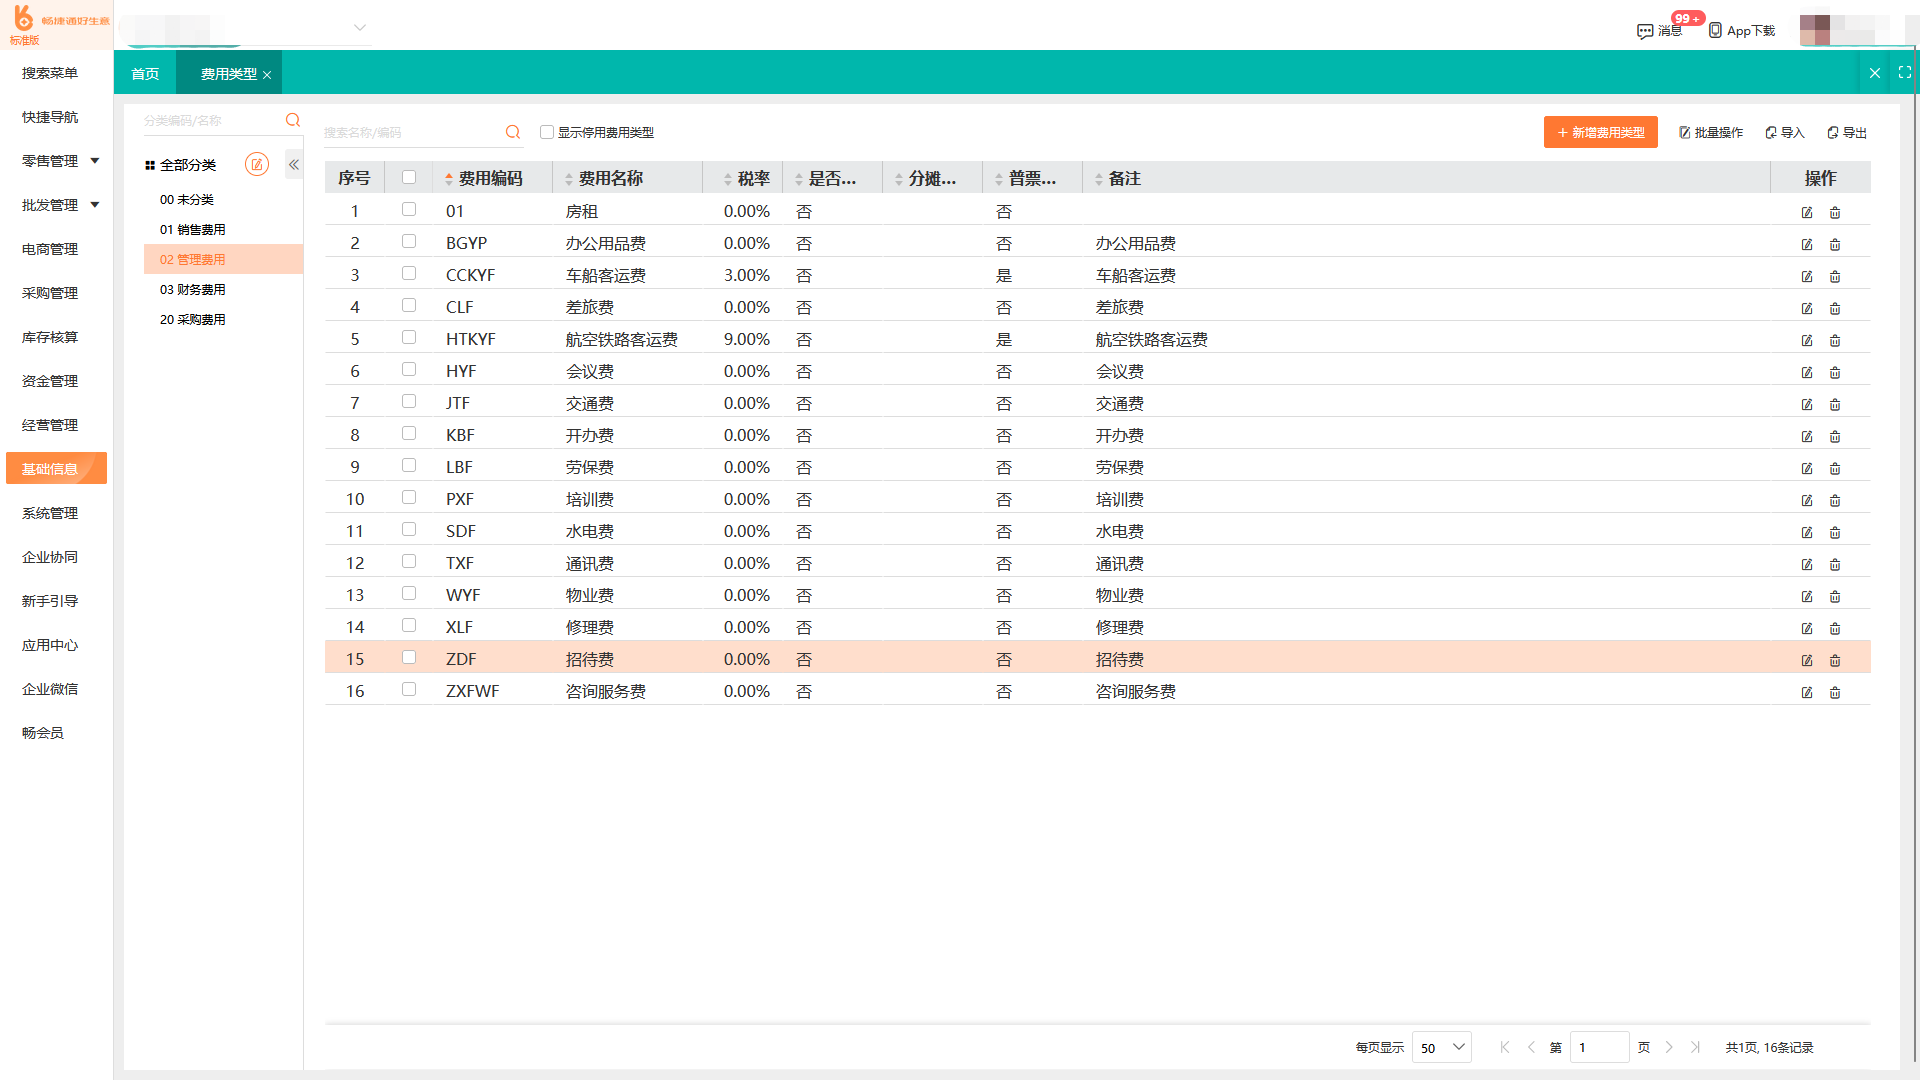
Task: Toggle 显示停用费用类型 checkbox
Action: [x=546, y=131]
